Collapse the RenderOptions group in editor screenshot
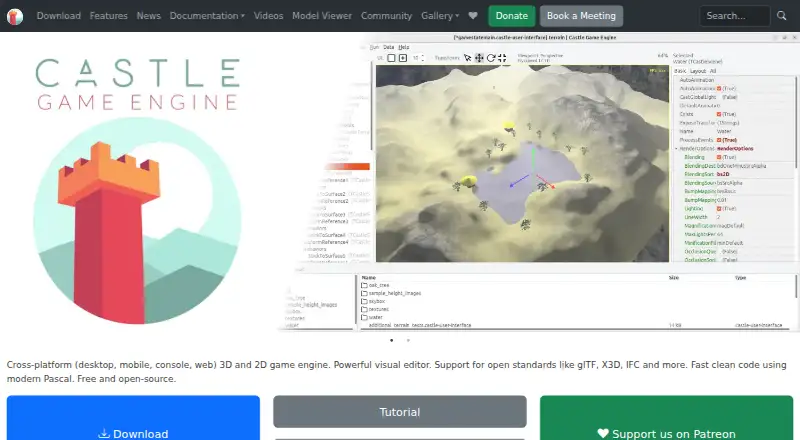Image resolution: width=800 pixels, height=440 pixels. [x=677, y=149]
